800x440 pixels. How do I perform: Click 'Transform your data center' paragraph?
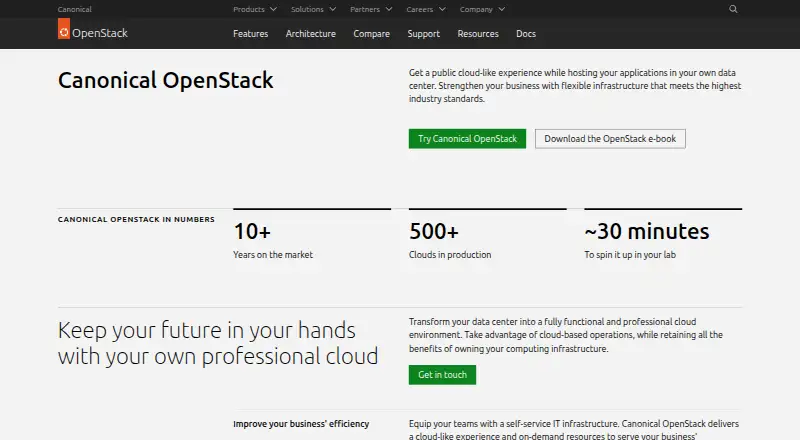point(566,335)
